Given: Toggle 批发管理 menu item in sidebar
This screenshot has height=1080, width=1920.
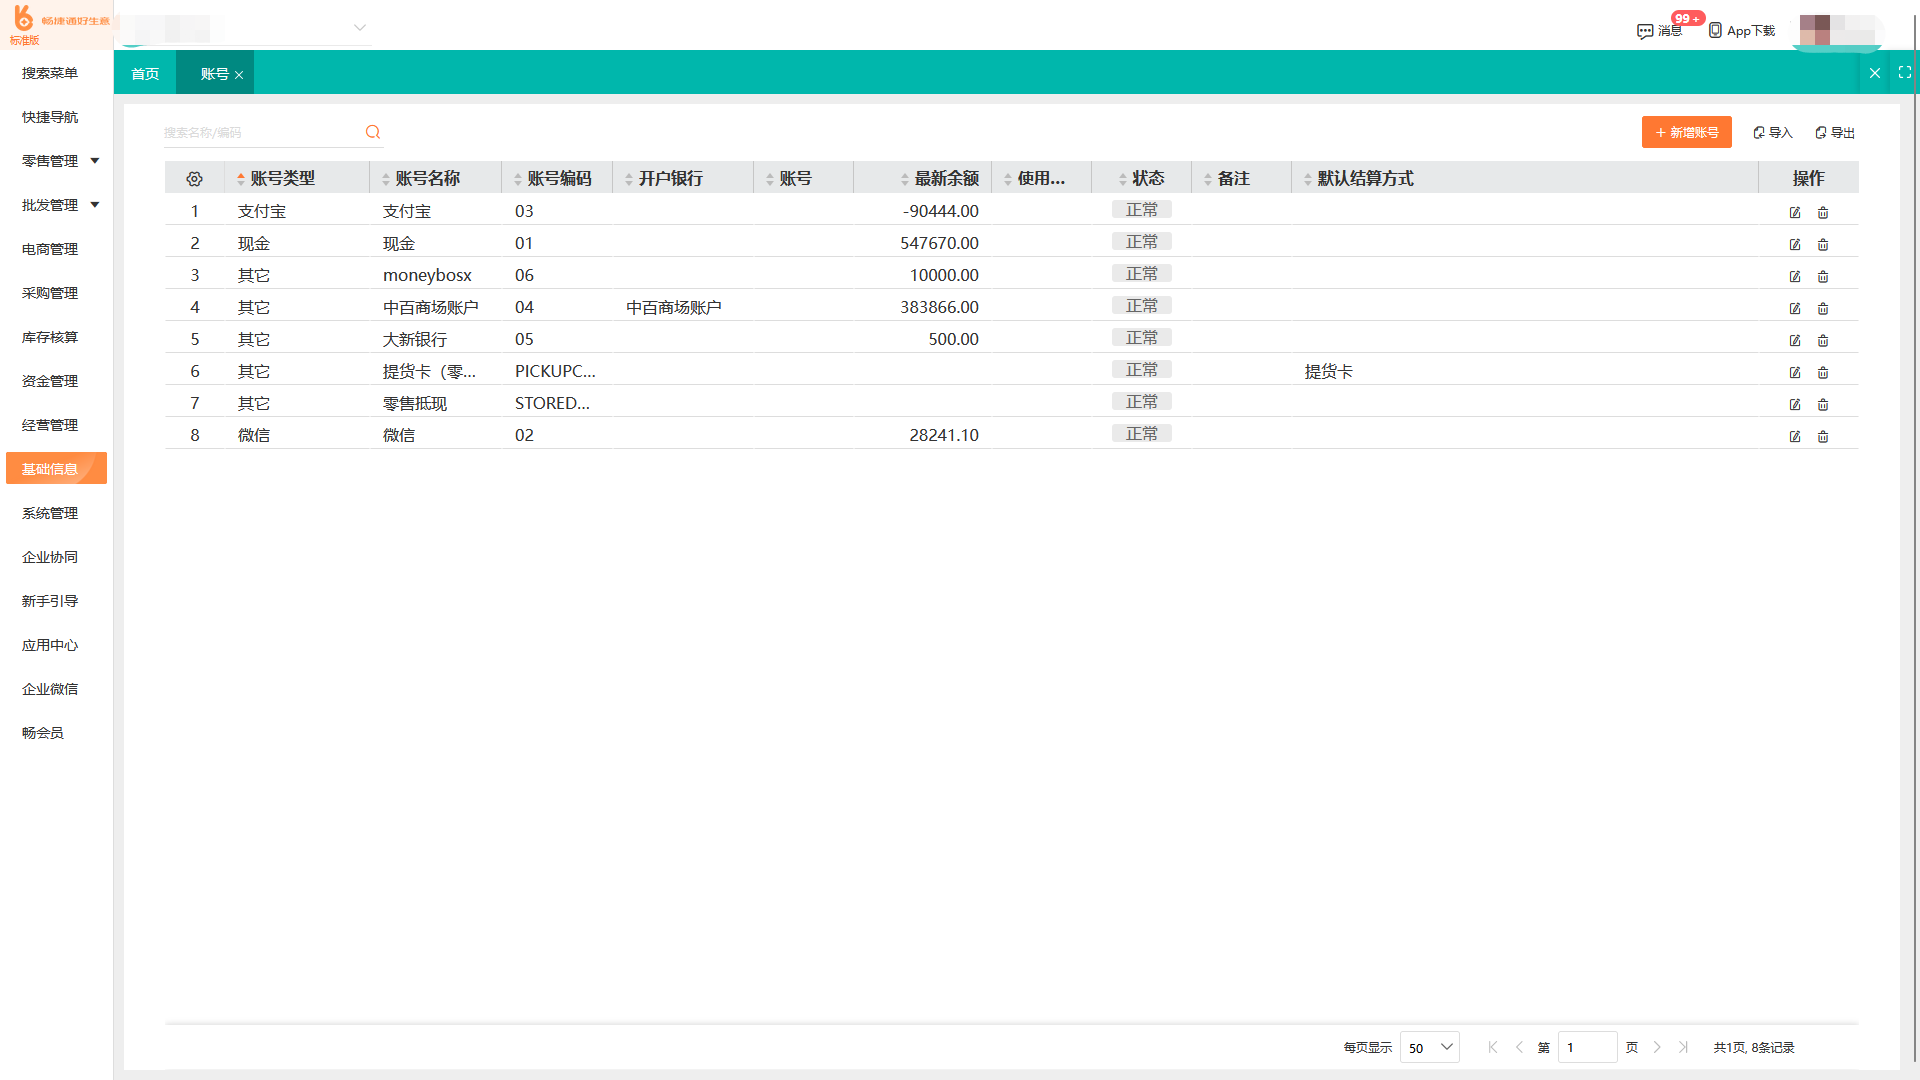Looking at the screenshot, I should point(58,203).
